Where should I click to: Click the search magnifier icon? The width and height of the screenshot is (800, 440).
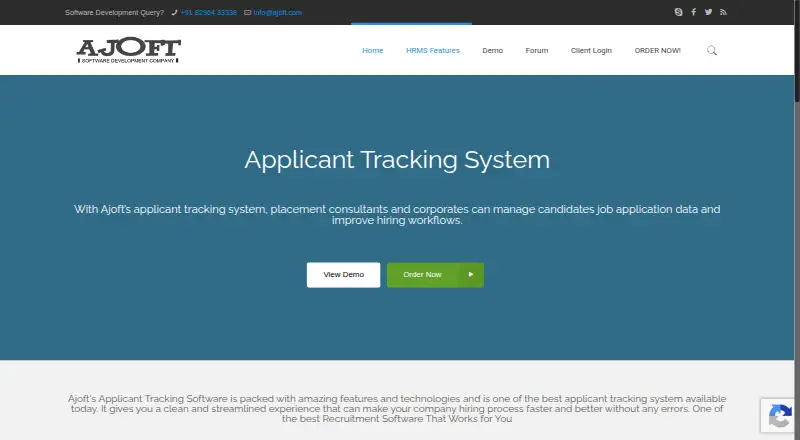point(712,50)
